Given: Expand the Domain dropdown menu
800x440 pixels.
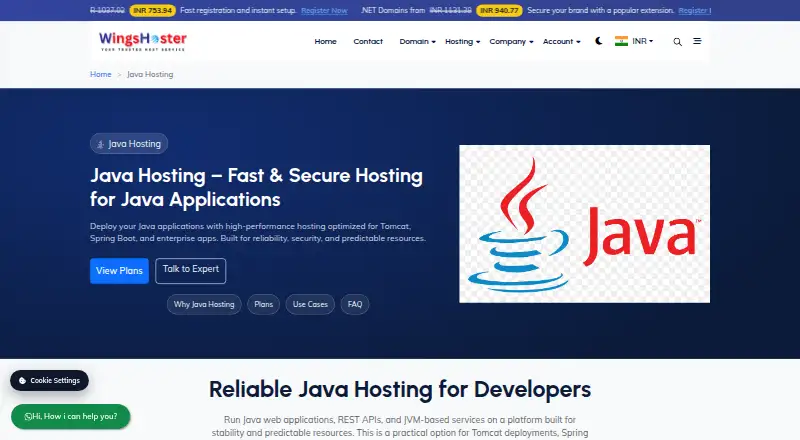Looking at the screenshot, I should (x=417, y=41).
